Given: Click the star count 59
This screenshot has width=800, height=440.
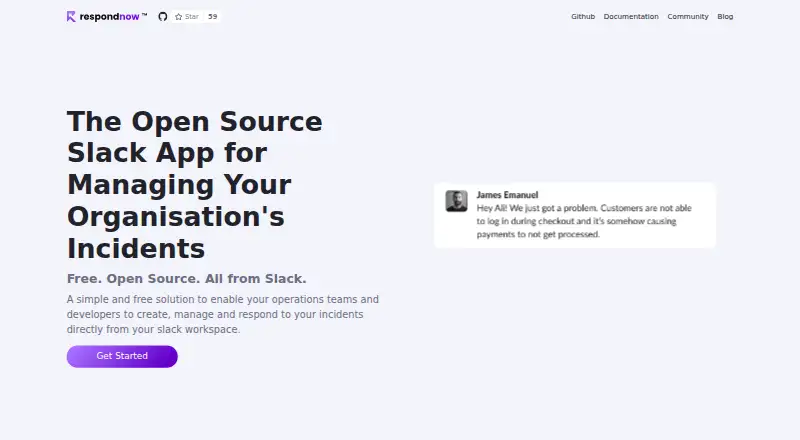Looking at the screenshot, I should click(213, 17).
